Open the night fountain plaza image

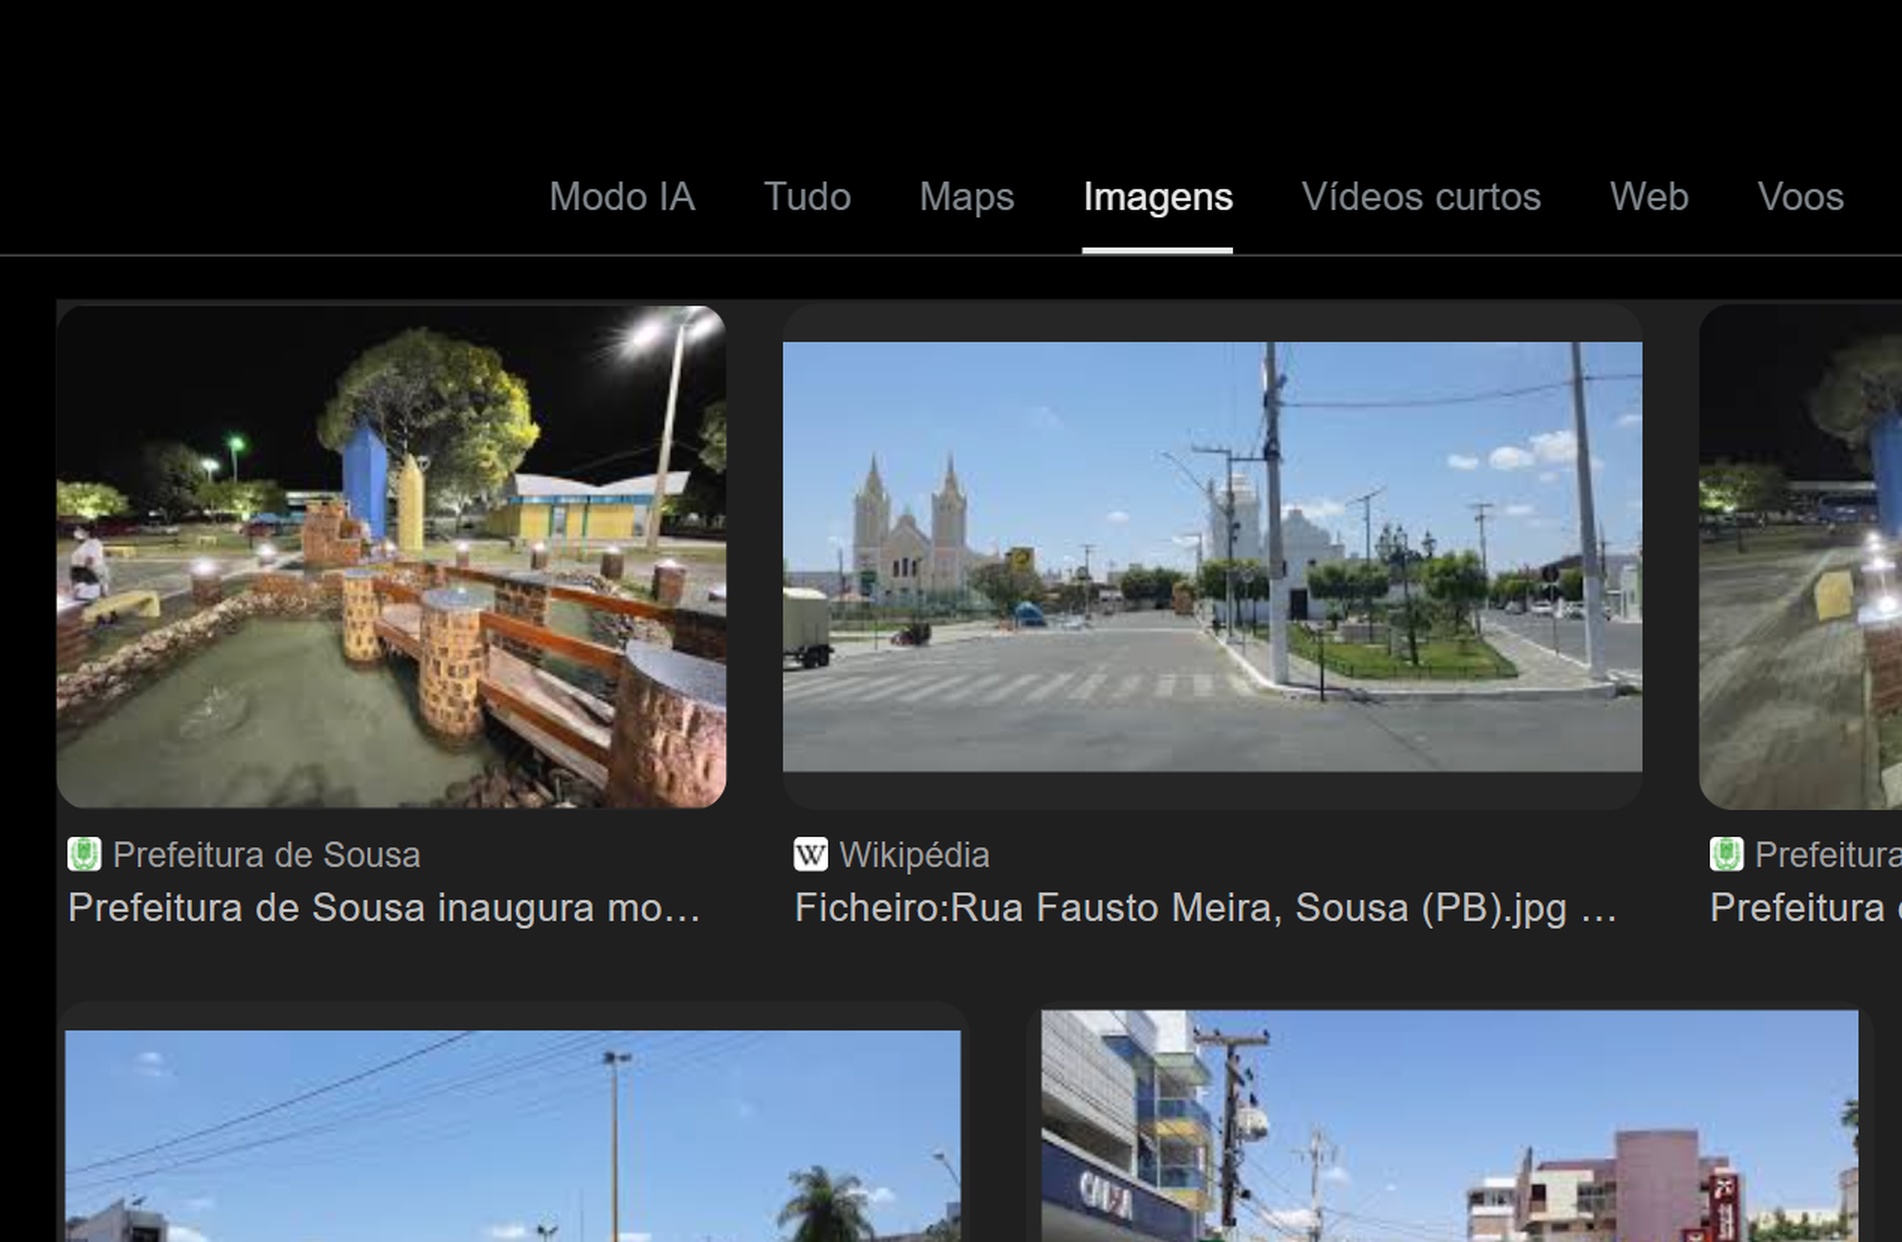(391, 557)
